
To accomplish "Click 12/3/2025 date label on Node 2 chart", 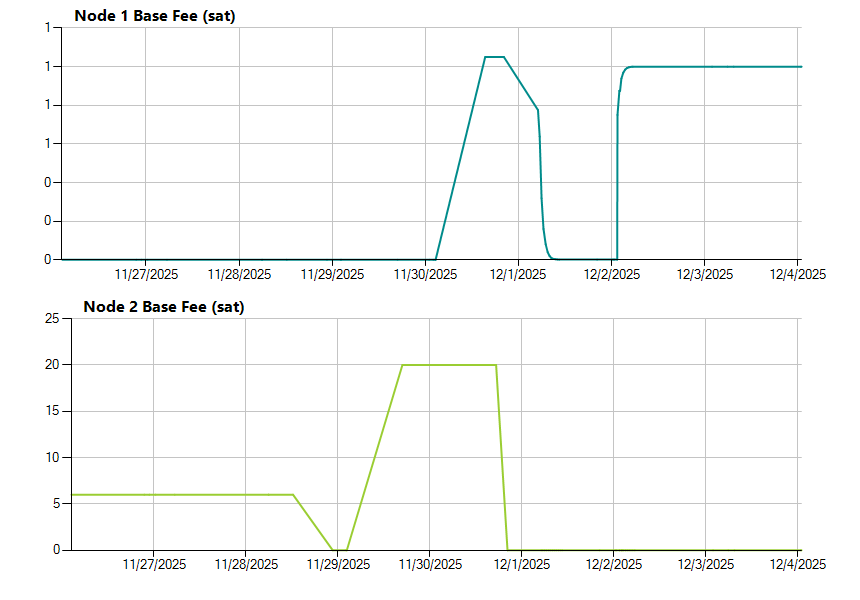I will pyautogui.click(x=706, y=565).
